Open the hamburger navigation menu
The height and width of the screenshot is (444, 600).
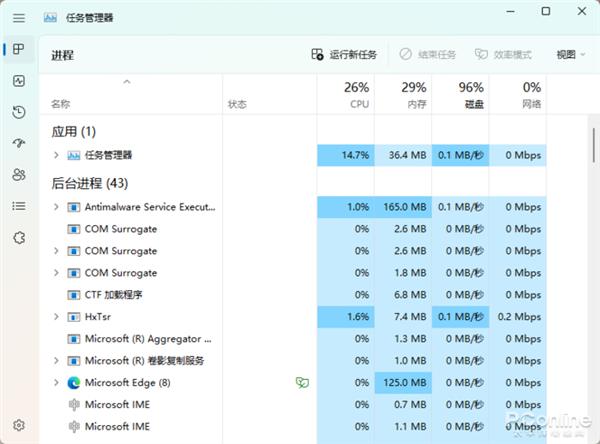[x=19, y=17]
